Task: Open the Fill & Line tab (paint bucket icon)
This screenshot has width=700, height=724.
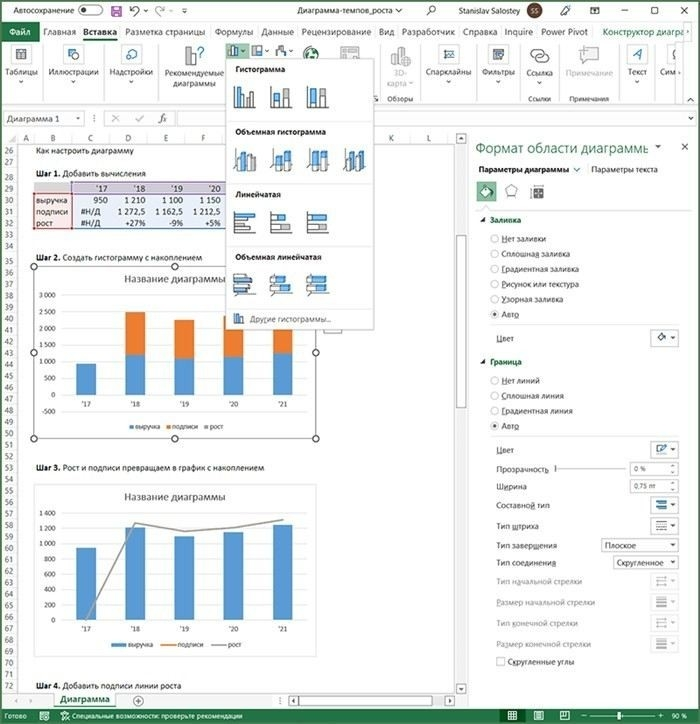Action: [x=488, y=191]
